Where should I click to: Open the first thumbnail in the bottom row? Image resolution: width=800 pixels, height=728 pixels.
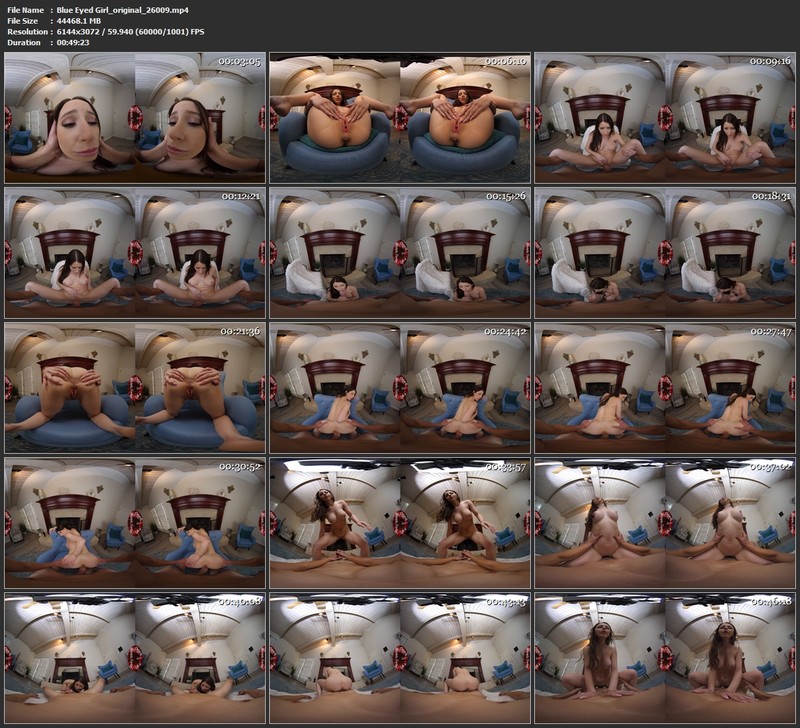pyautogui.click(x=134, y=658)
